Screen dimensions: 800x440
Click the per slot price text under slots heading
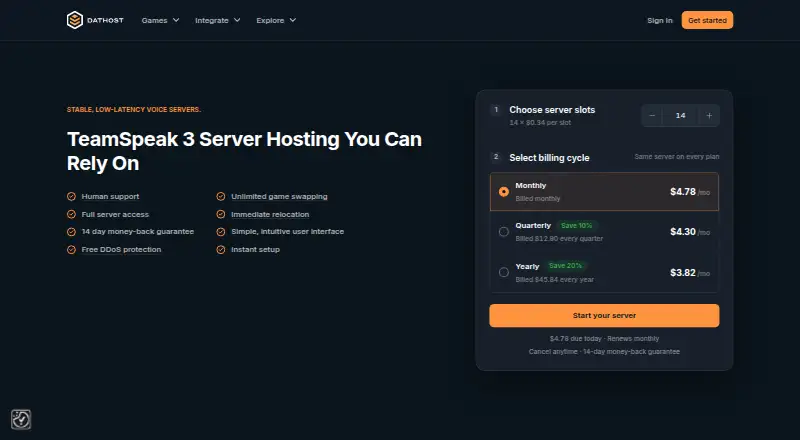pyautogui.click(x=540, y=123)
